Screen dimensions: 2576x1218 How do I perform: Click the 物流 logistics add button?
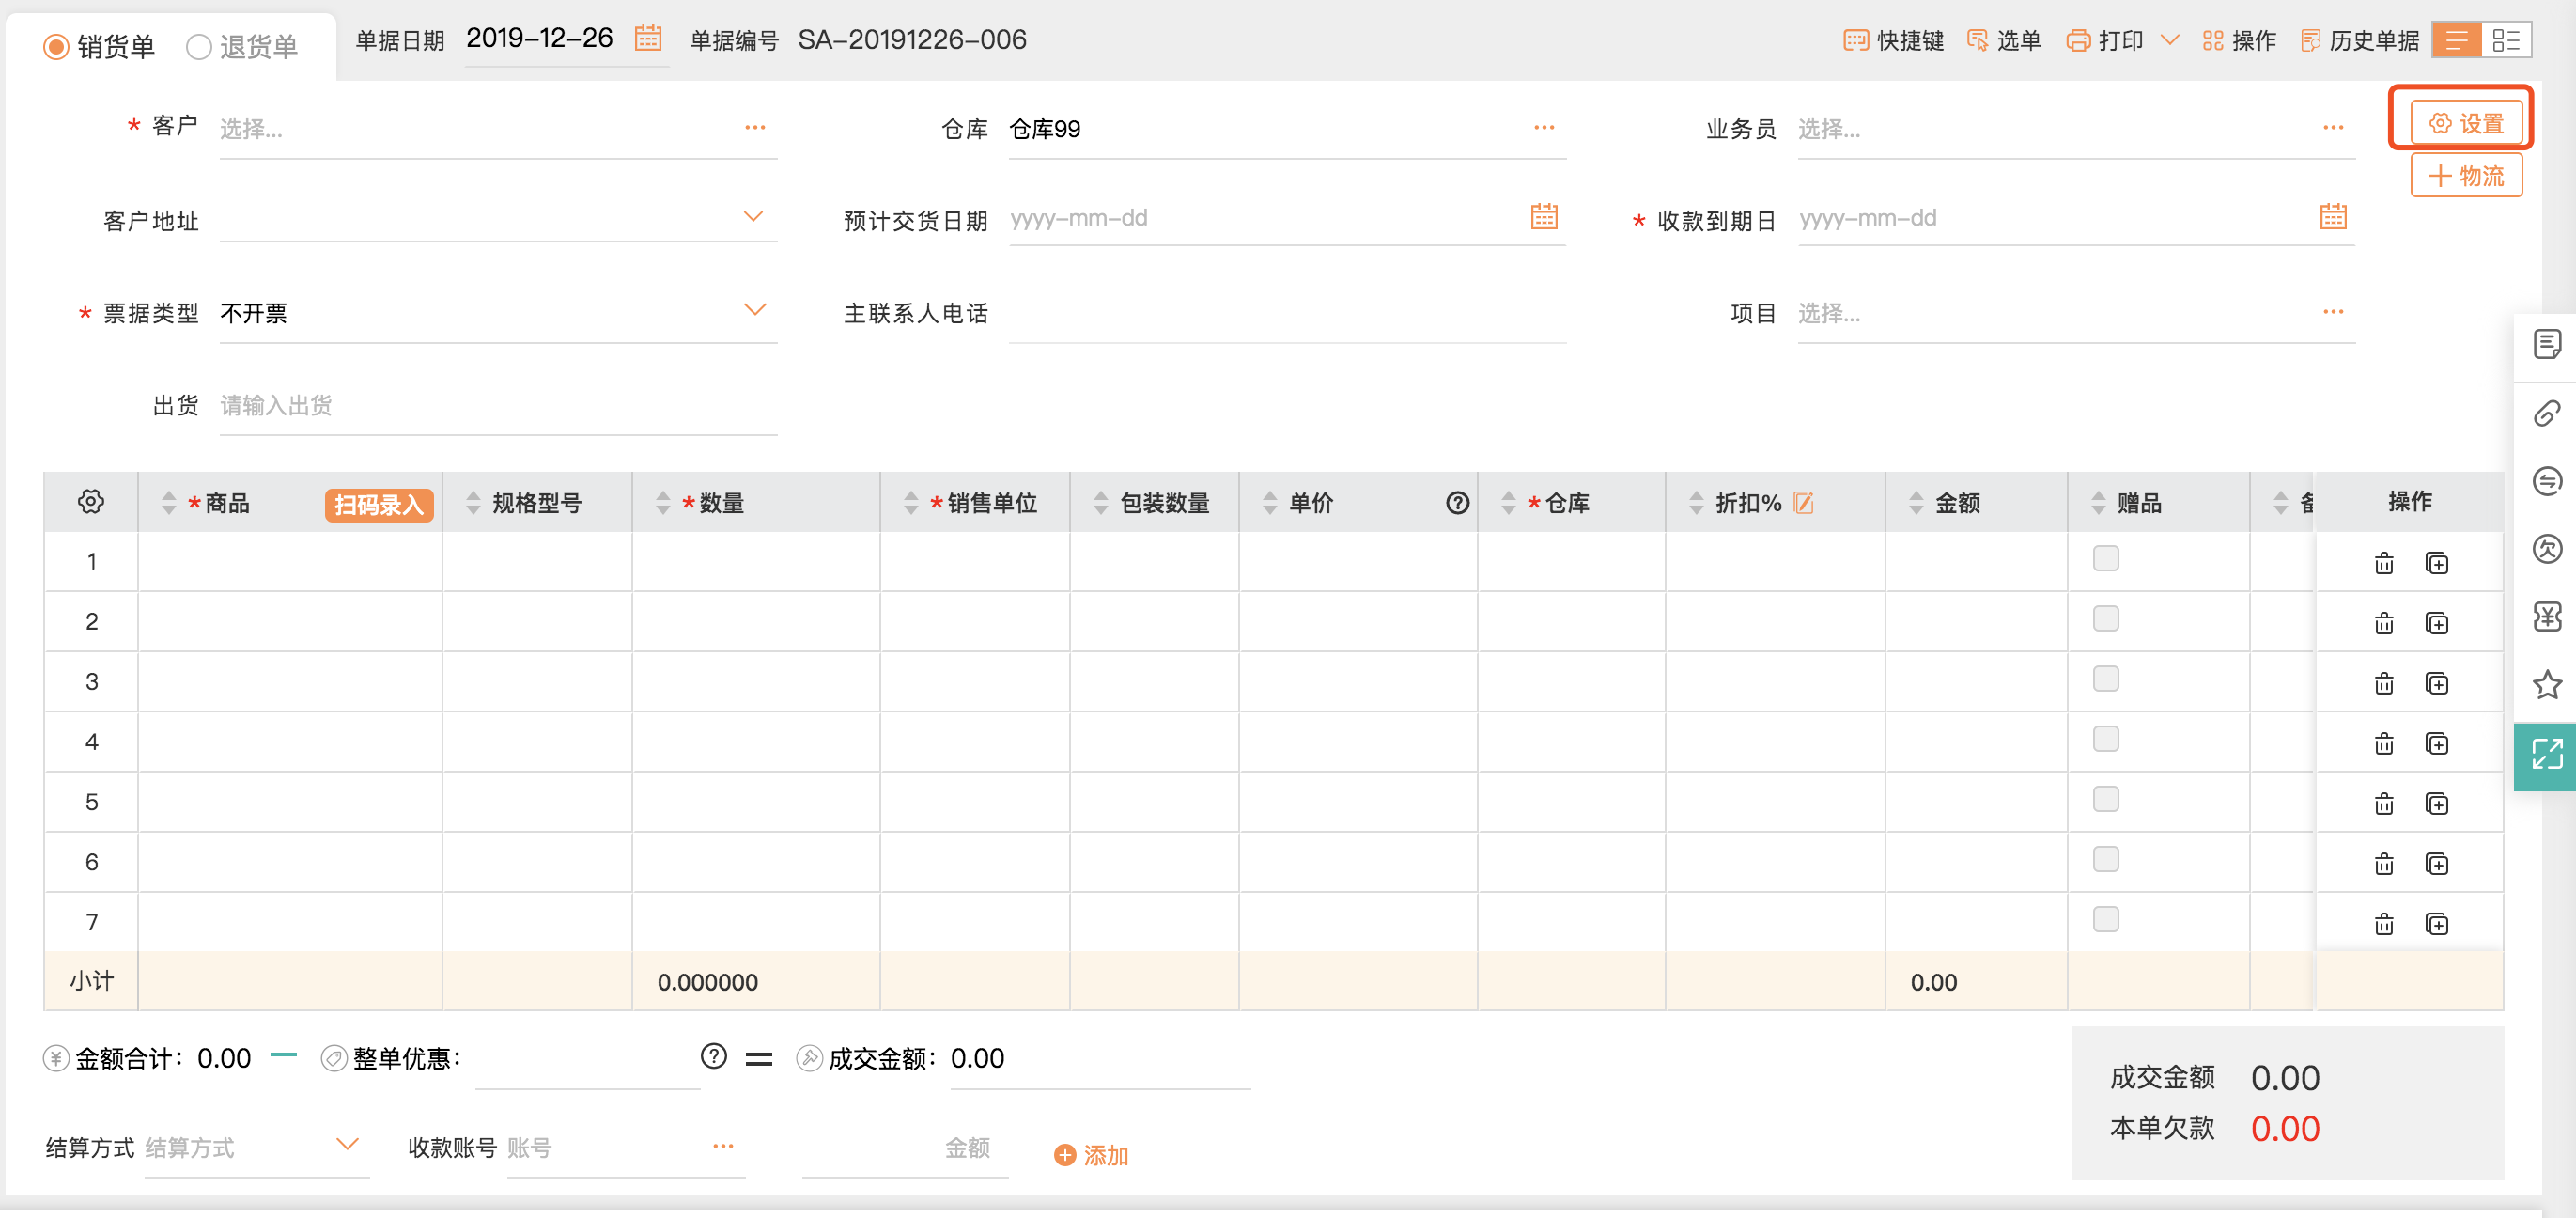pos(2466,178)
